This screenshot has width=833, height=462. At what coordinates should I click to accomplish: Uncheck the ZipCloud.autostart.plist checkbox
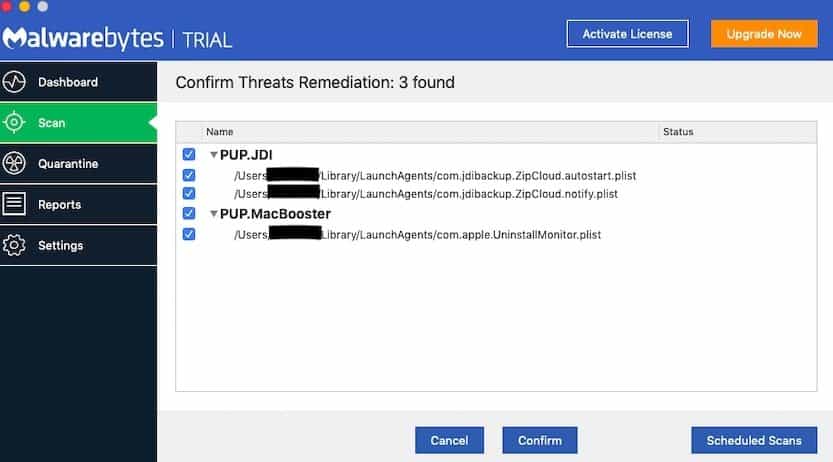[x=189, y=175]
